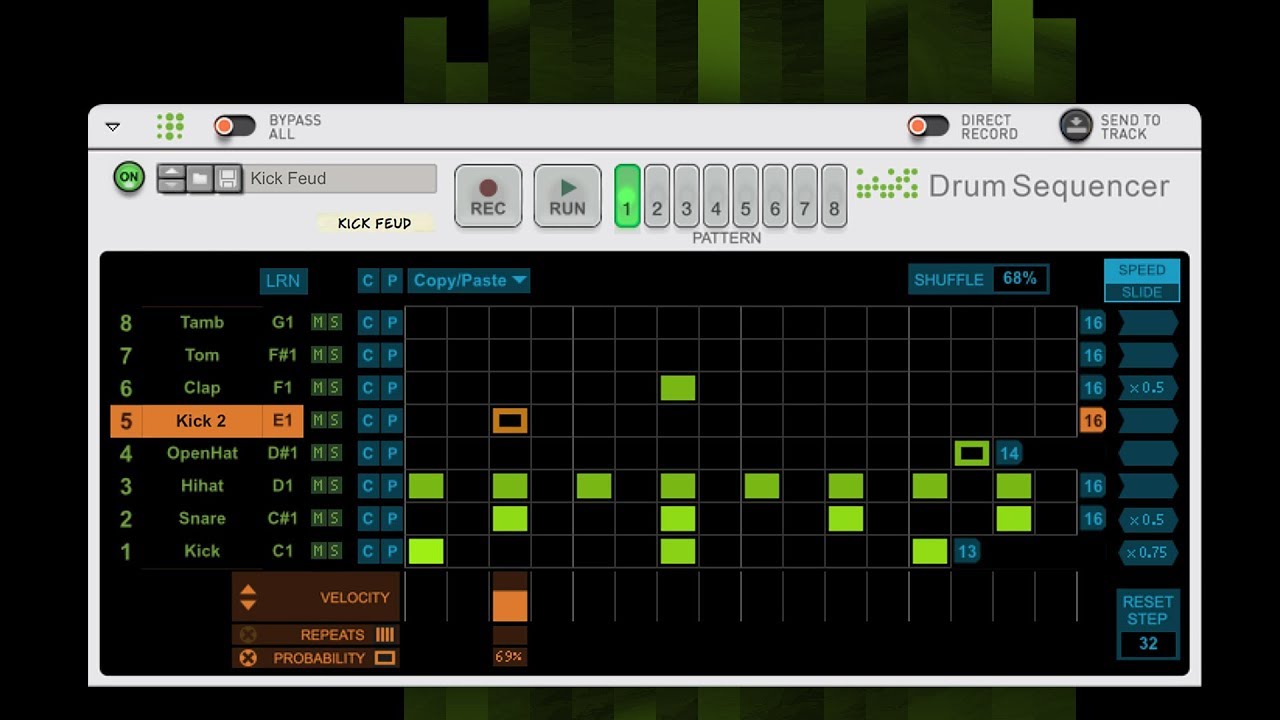Open the Clap speed ×0.5 selector

pyautogui.click(x=1148, y=388)
